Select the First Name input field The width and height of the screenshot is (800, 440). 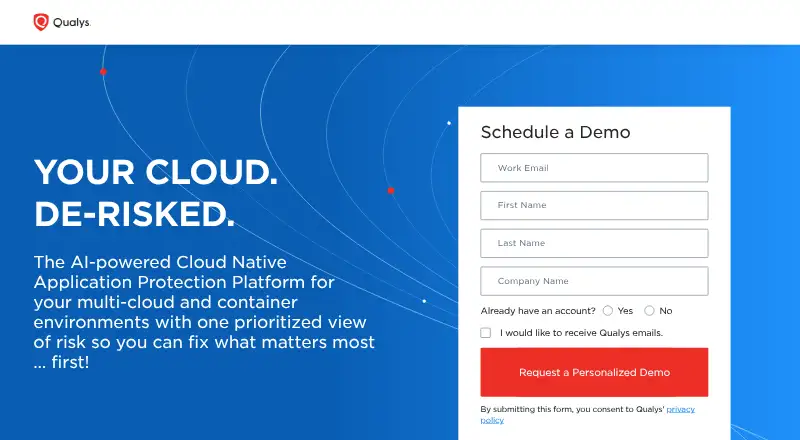594,205
